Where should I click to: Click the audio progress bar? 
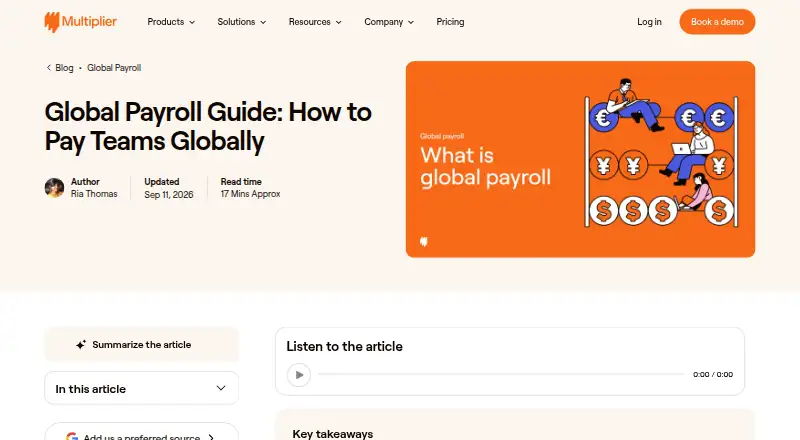click(501, 374)
